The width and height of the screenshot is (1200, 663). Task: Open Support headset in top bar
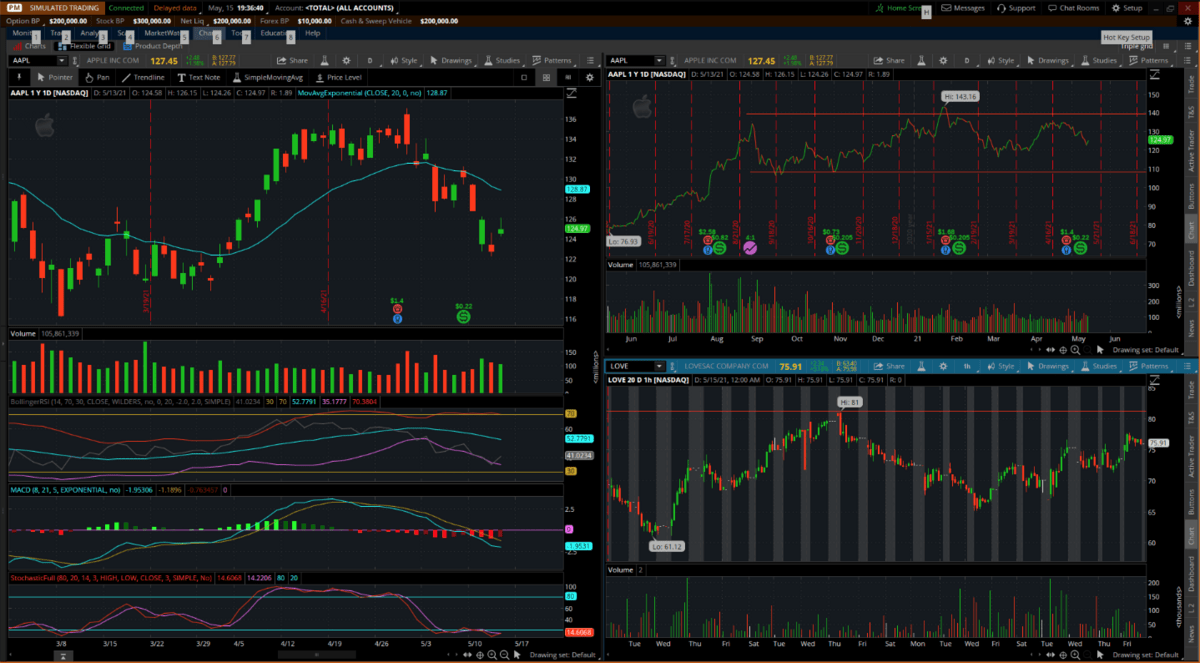click(x=1014, y=8)
